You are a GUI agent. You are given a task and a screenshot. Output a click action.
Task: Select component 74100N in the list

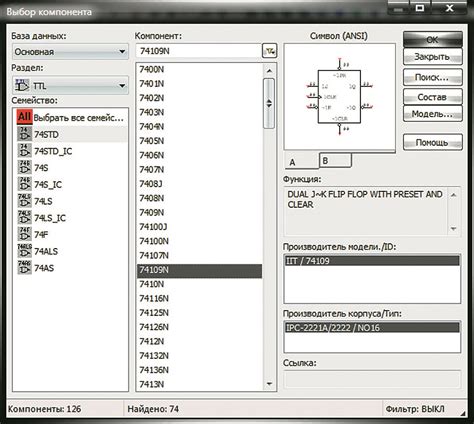(x=199, y=241)
